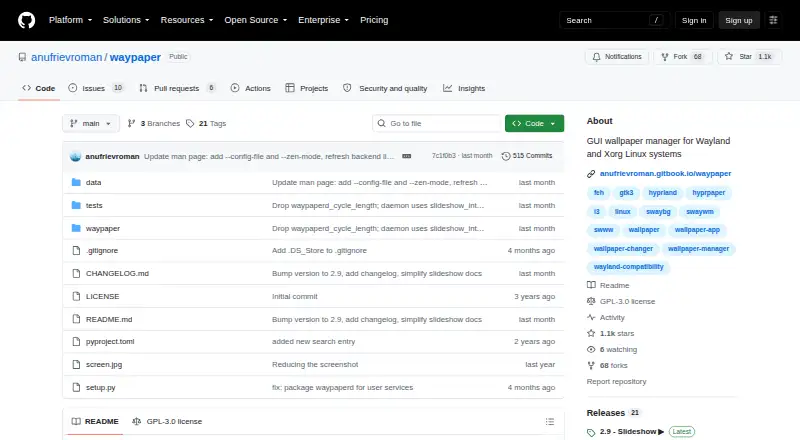
Task: Expand the Solutions dropdown
Action: [x=126, y=20]
